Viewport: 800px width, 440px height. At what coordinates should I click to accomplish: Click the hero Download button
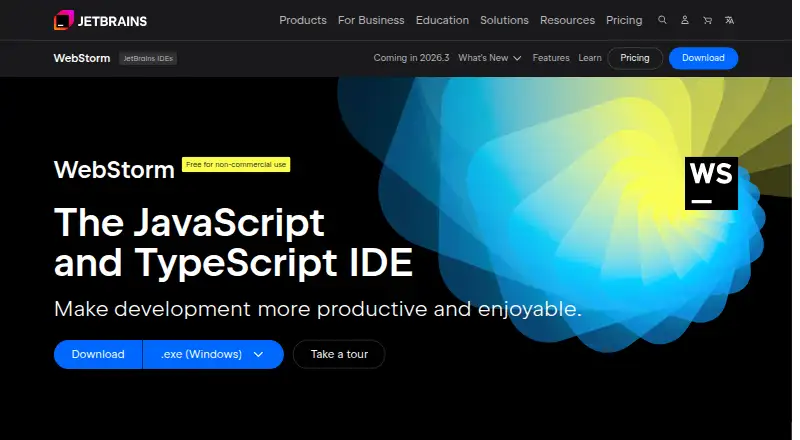point(98,354)
